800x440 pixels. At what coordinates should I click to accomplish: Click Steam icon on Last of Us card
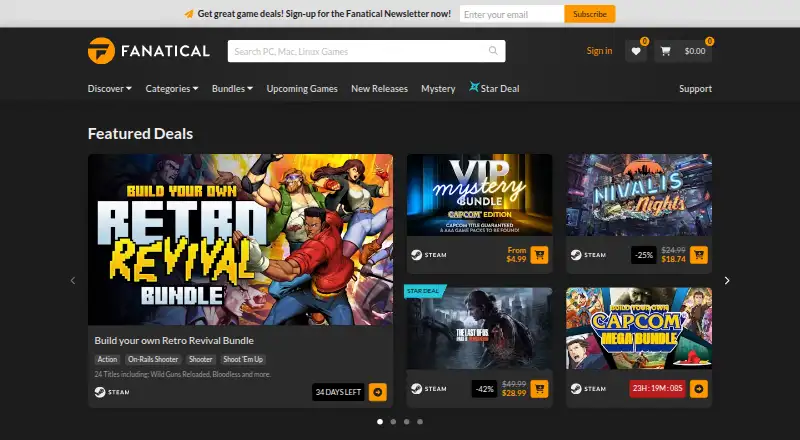pyautogui.click(x=416, y=388)
